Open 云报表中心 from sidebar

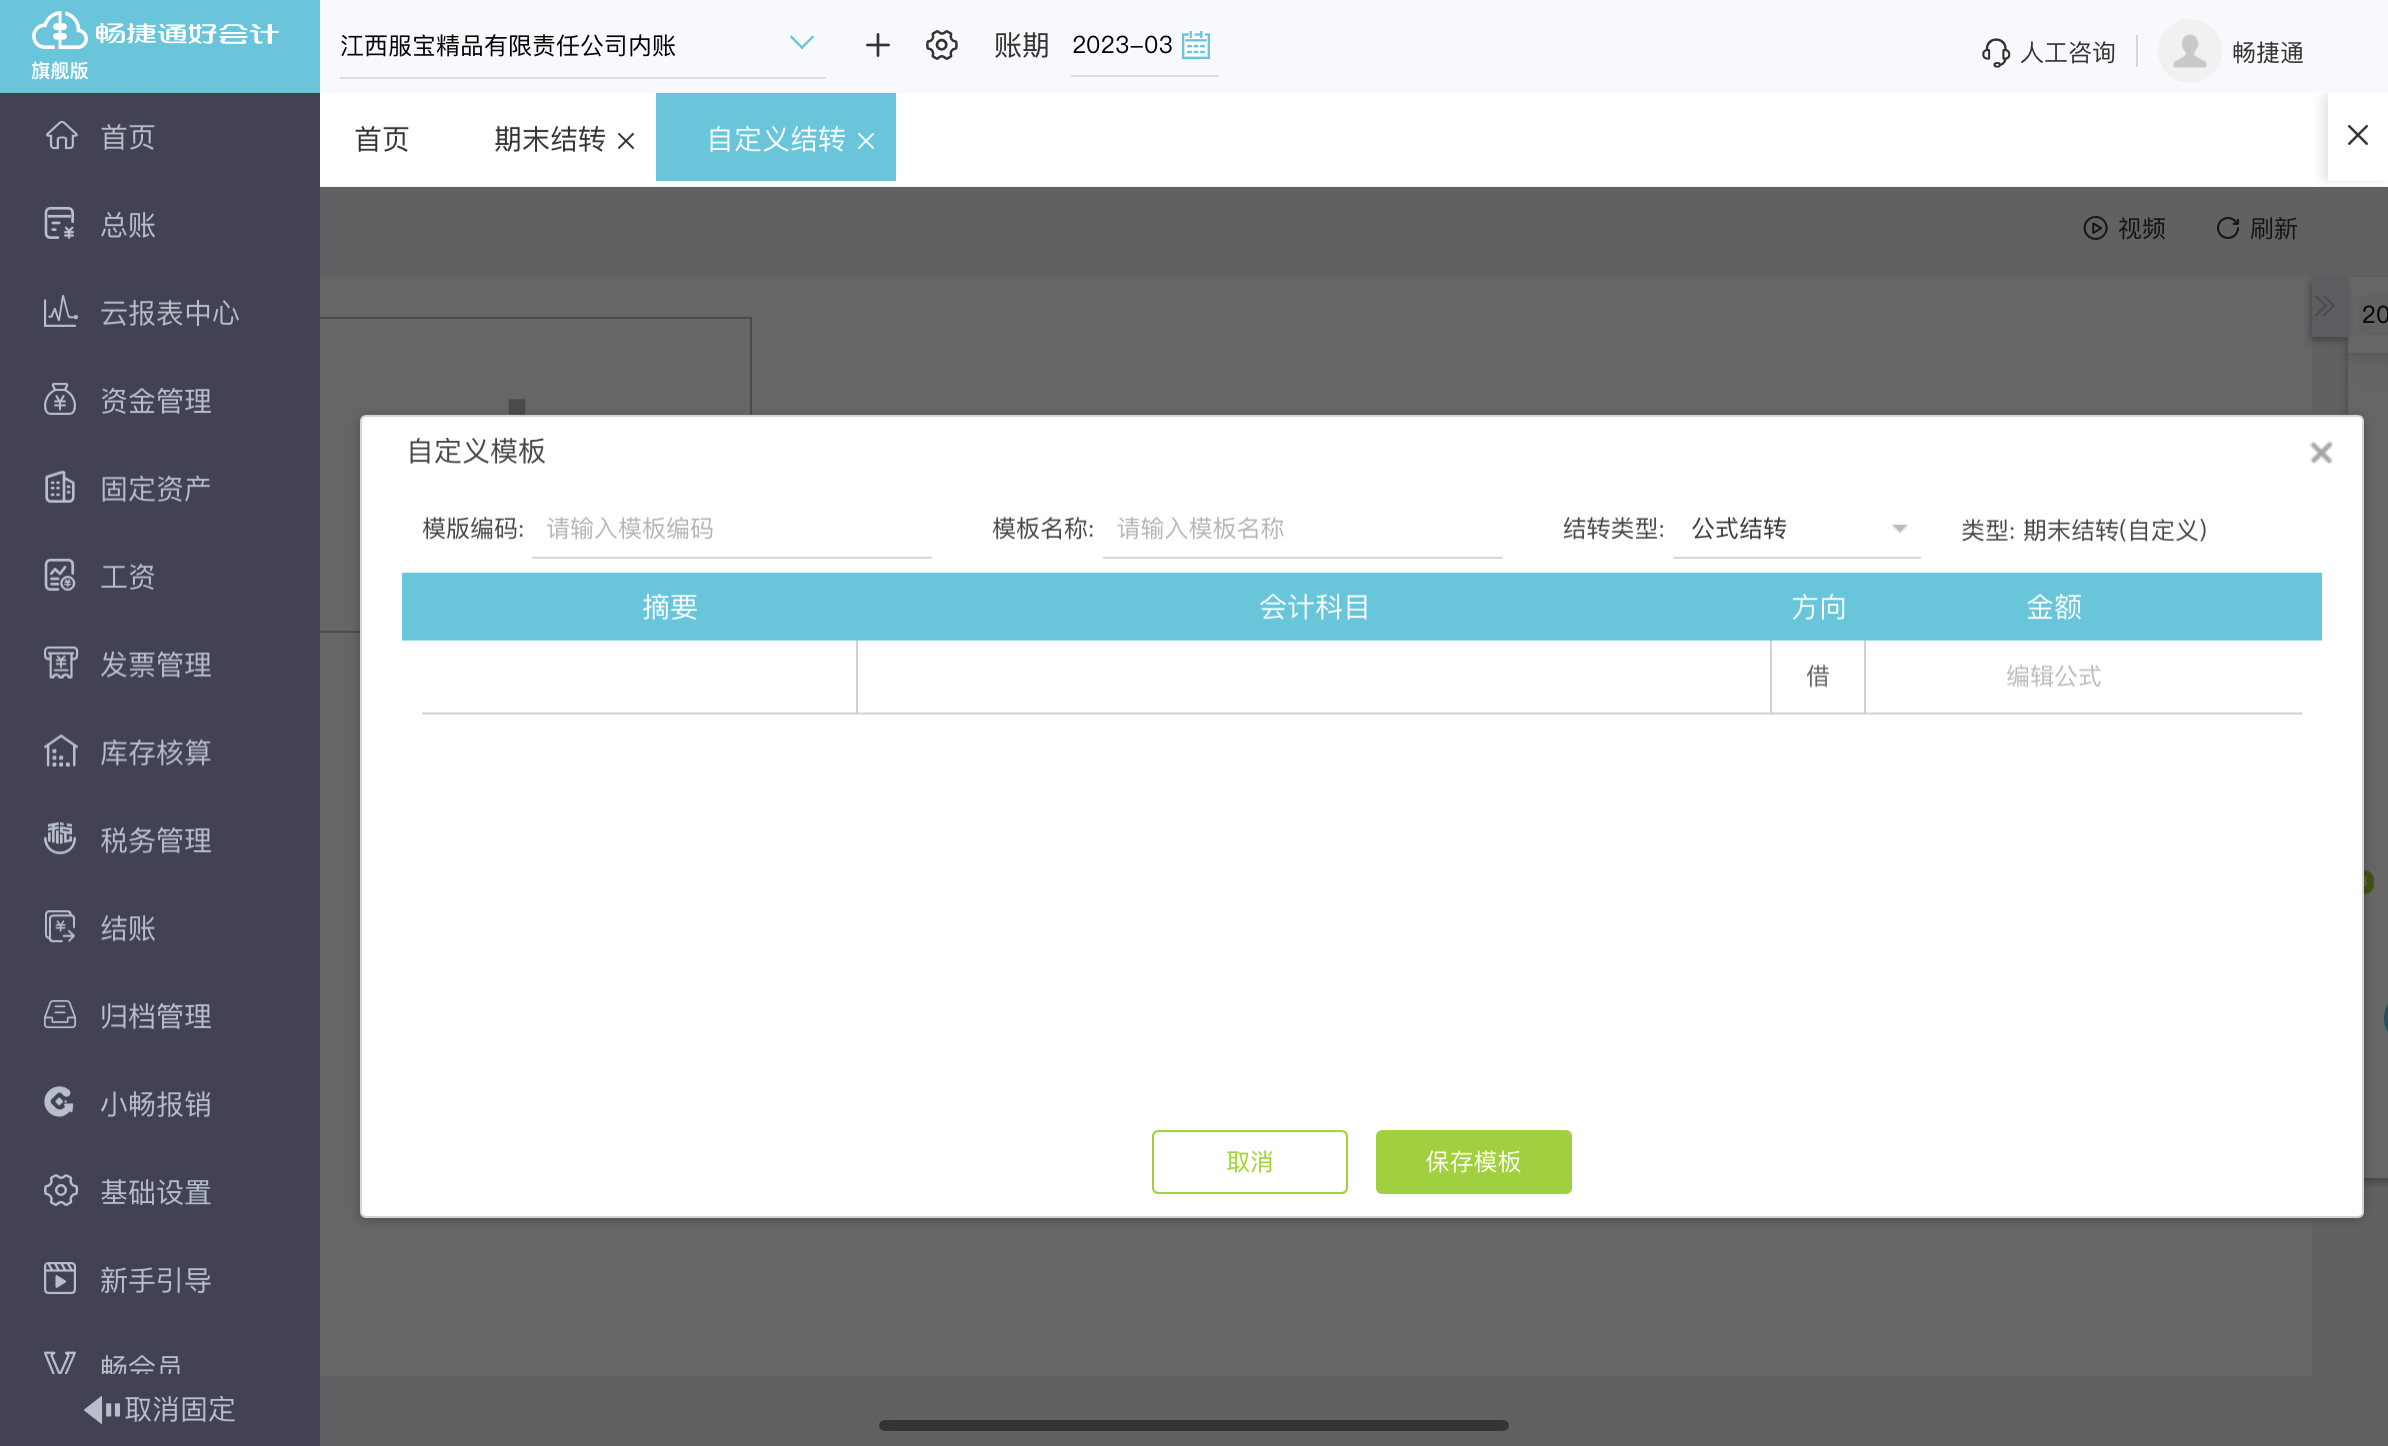[x=160, y=312]
